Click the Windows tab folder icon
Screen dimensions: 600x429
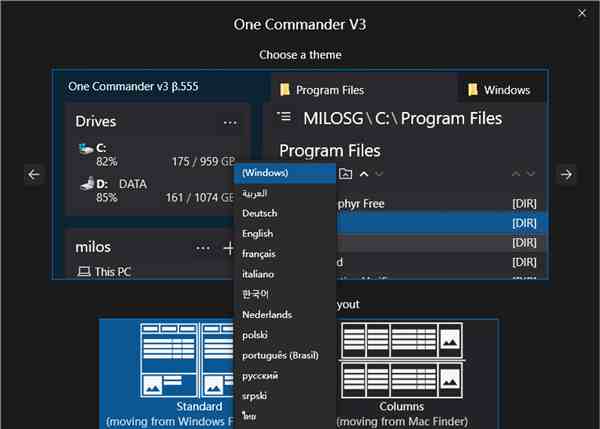[x=473, y=90]
